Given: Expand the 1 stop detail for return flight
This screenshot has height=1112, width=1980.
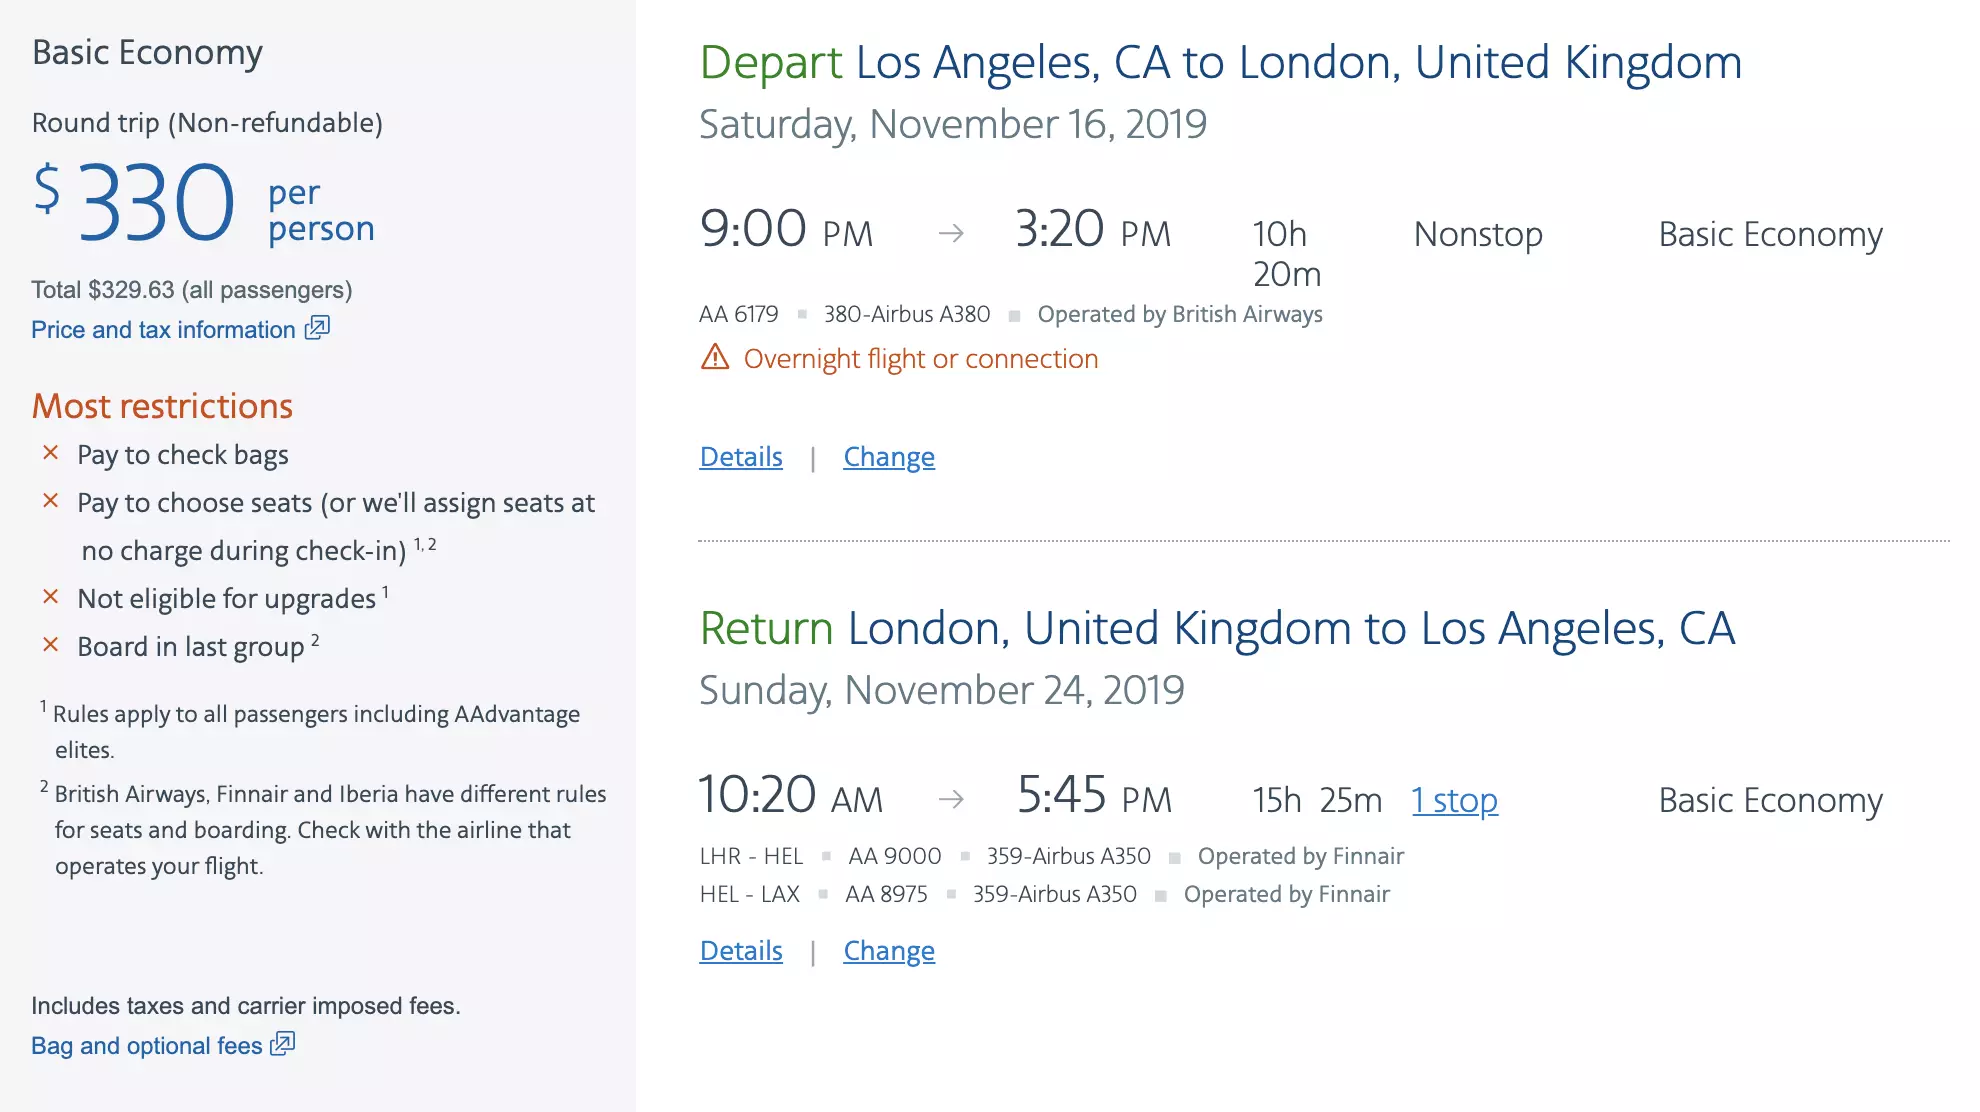Looking at the screenshot, I should point(1454,798).
